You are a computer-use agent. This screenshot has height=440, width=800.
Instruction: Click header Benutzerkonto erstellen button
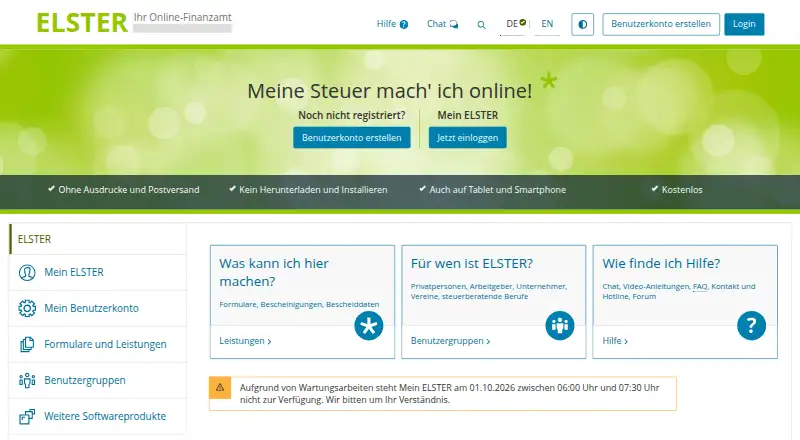[661, 24]
